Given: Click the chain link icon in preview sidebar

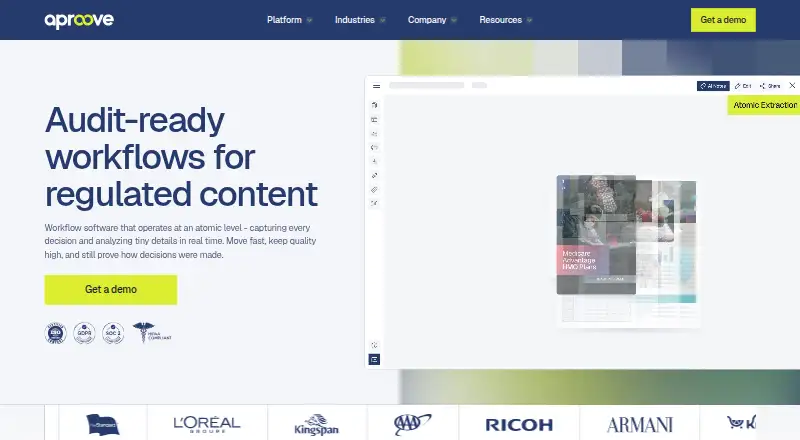Looking at the screenshot, I should coord(374,176).
